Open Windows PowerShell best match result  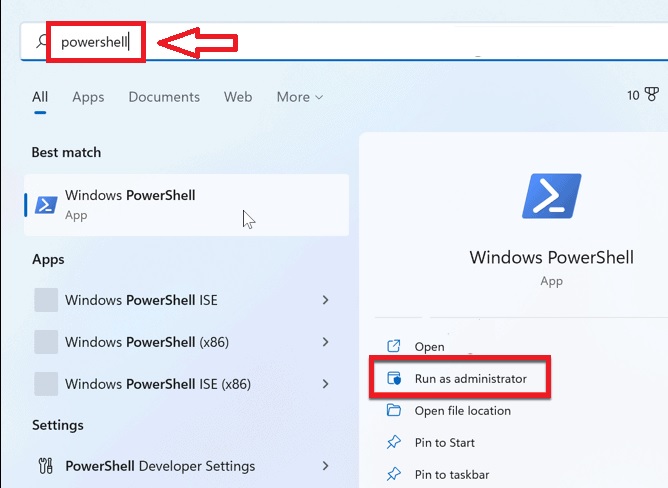tap(187, 205)
